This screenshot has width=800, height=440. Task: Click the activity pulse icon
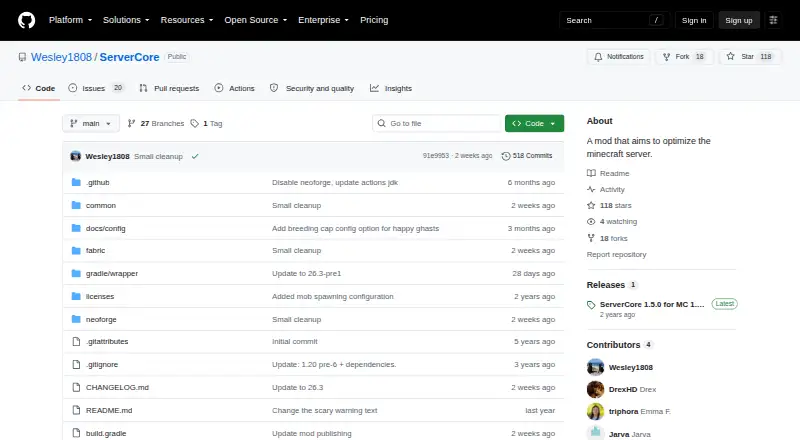click(x=591, y=189)
